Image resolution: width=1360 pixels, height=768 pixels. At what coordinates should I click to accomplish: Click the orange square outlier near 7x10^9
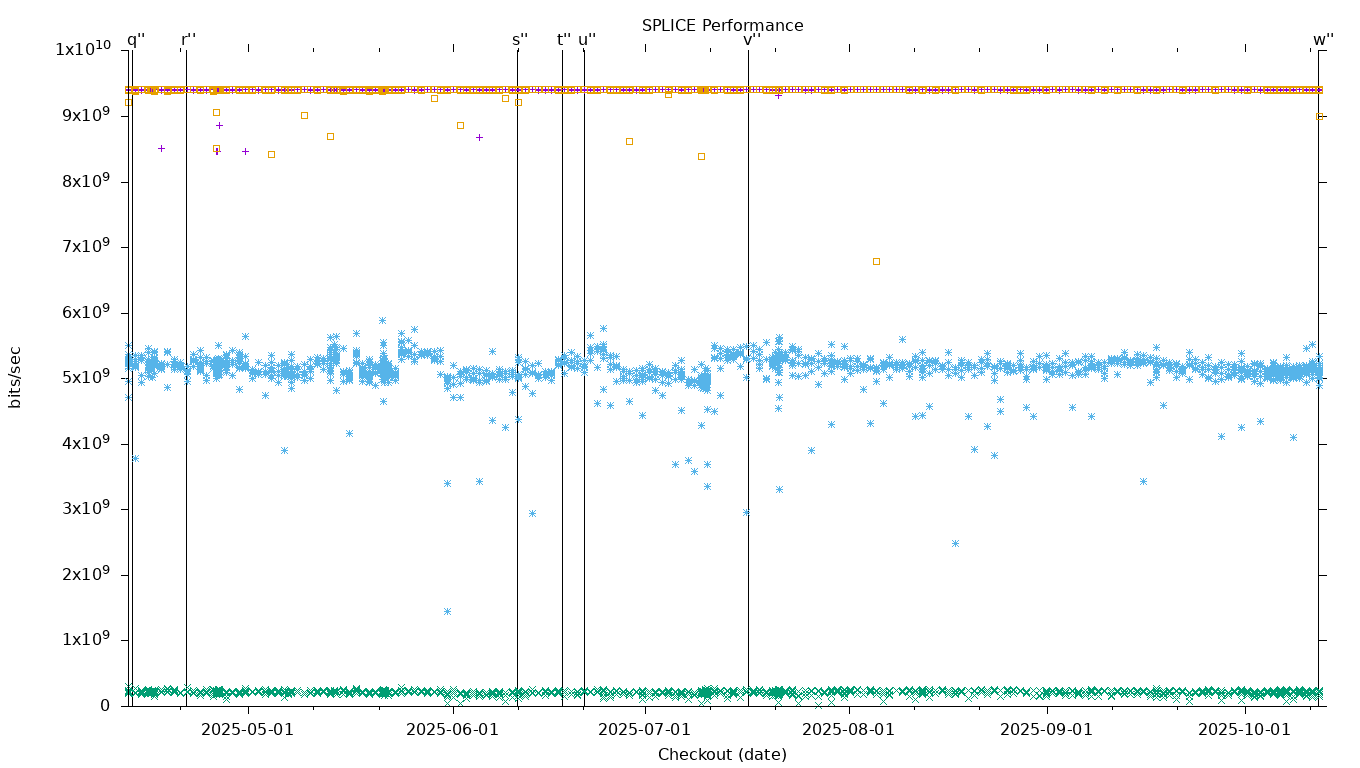click(876, 261)
